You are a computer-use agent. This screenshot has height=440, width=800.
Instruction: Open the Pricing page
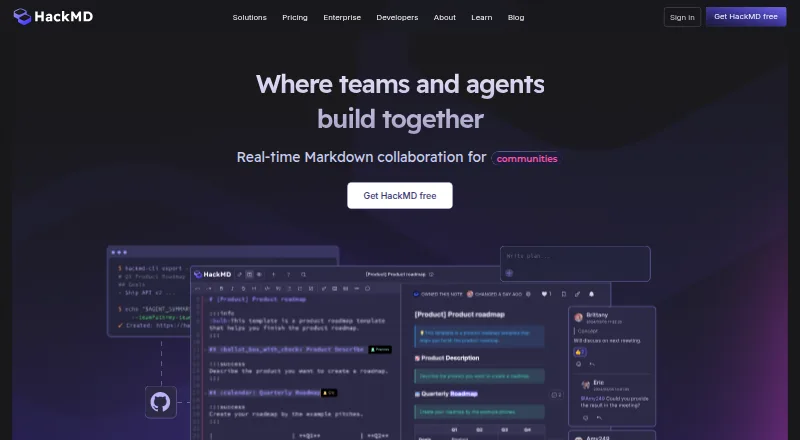coord(295,17)
